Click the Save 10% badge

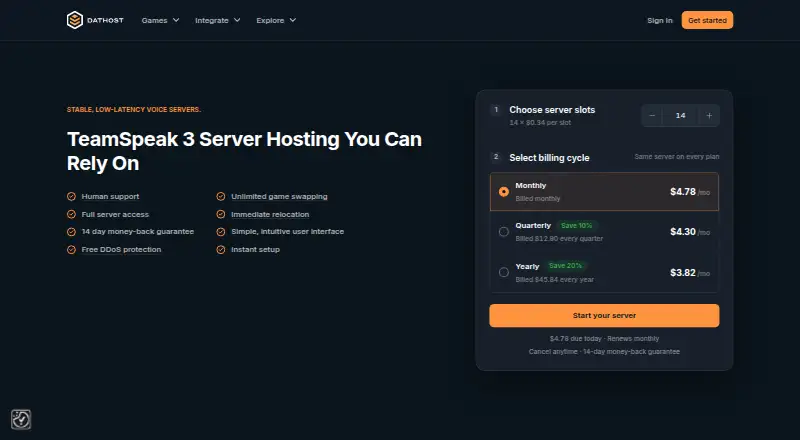pos(577,226)
